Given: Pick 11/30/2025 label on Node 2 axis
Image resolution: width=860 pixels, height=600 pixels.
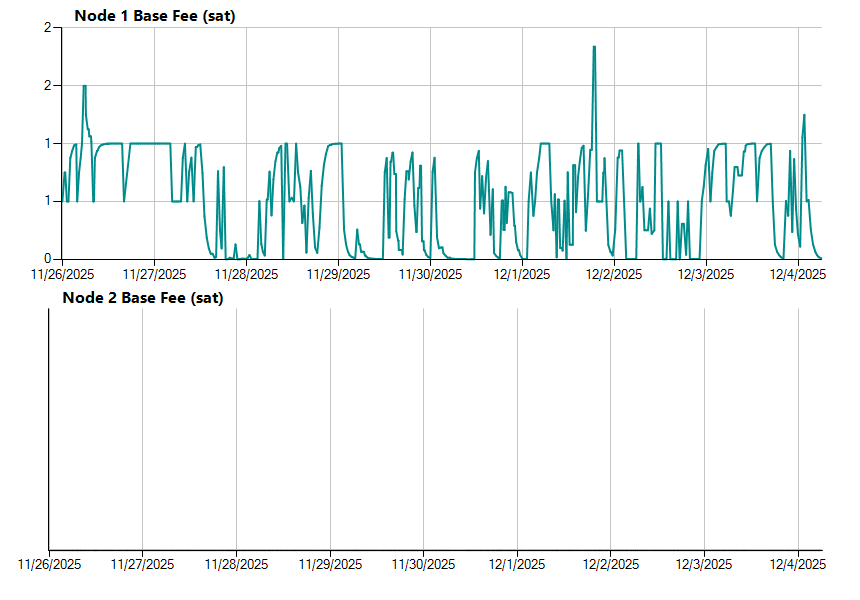Looking at the screenshot, I should point(423,564).
